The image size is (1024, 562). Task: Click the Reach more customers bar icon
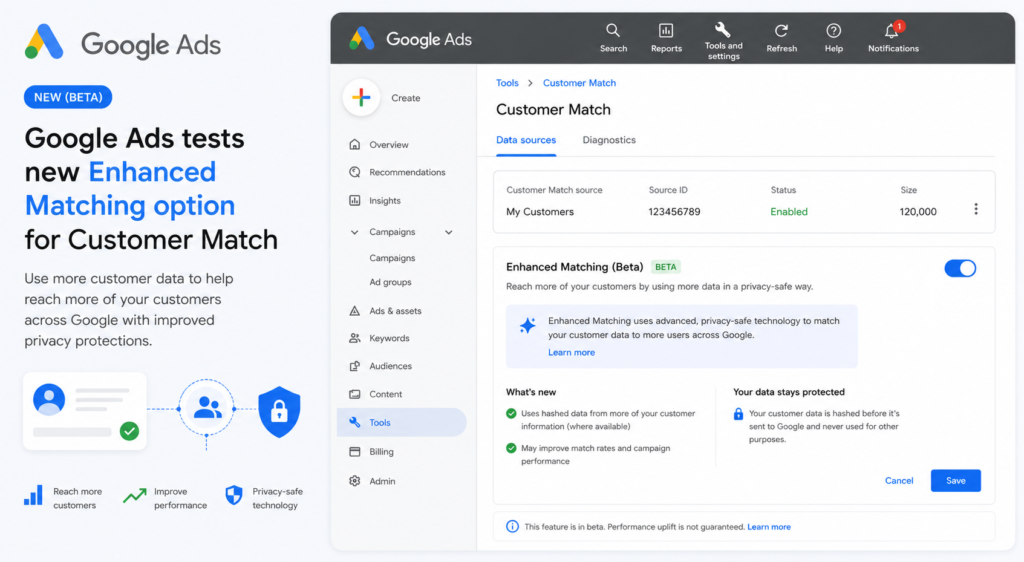[33, 495]
